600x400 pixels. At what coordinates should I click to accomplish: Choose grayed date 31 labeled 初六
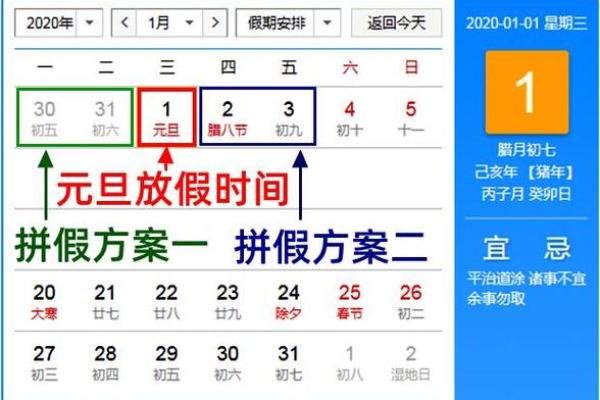coord(105,117)
